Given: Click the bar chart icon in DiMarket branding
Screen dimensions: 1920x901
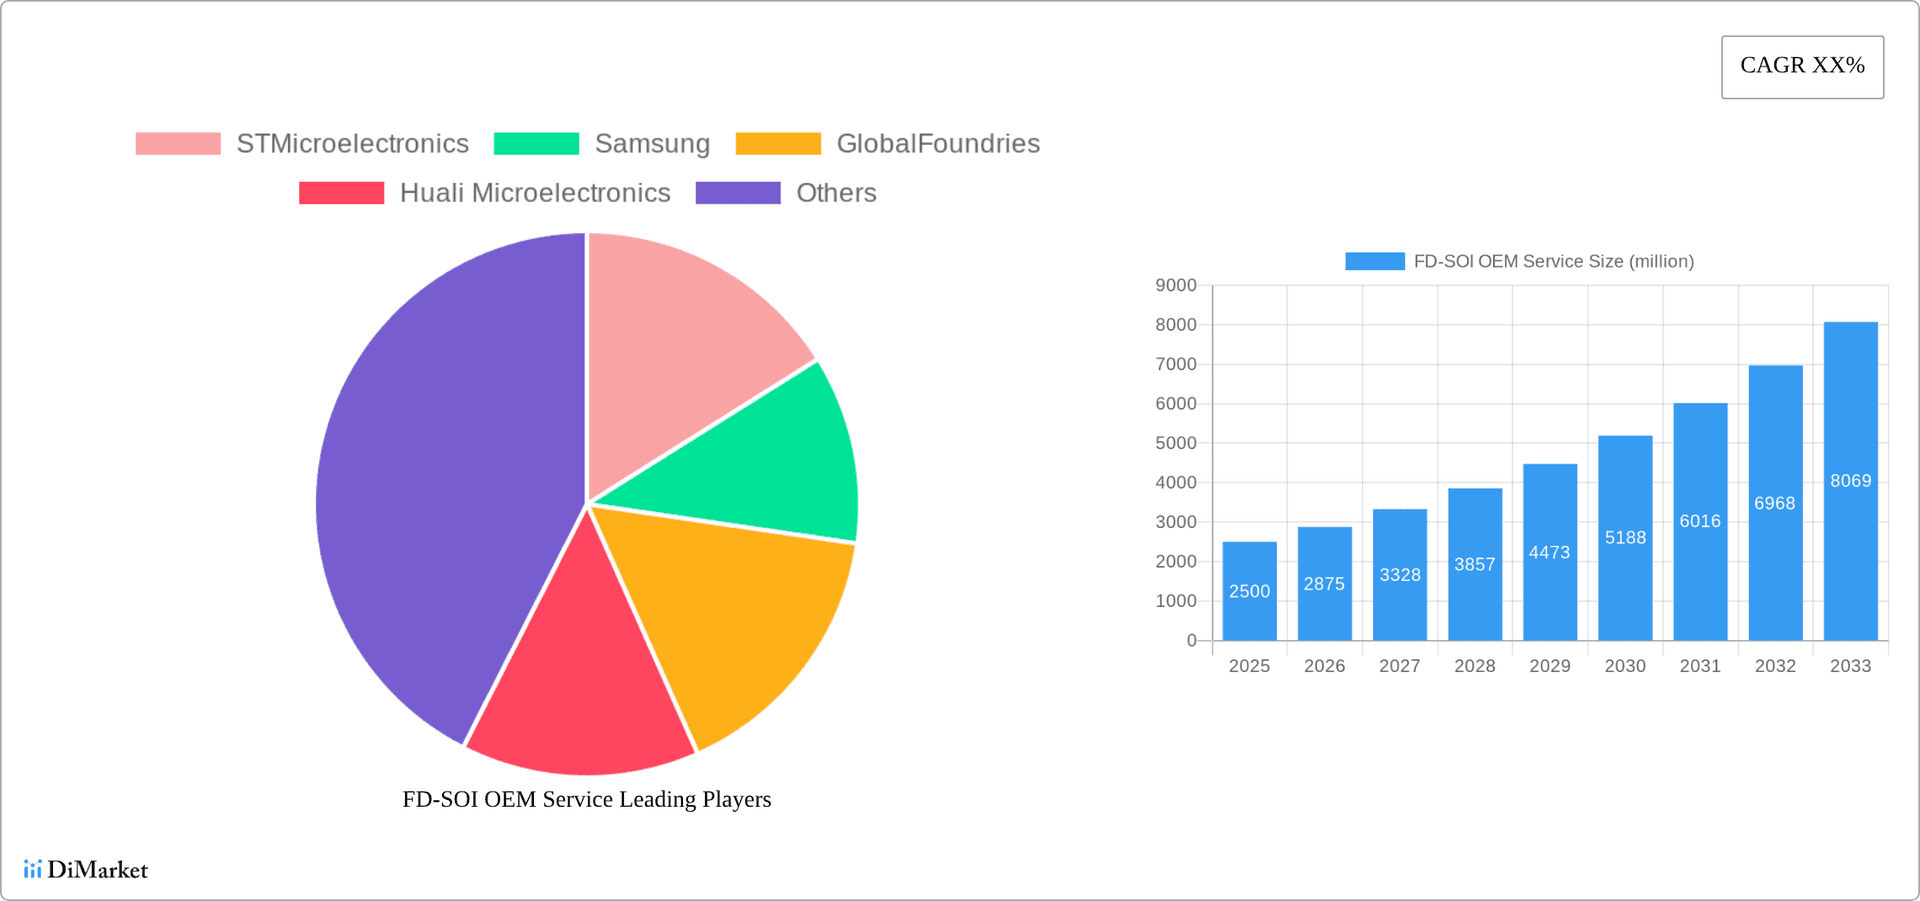Looking at the screenshot, I should point(33,868).
